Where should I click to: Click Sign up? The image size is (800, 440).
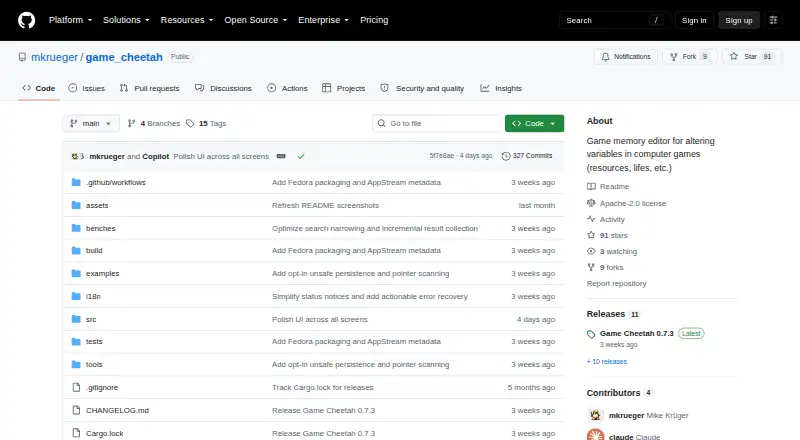tap(739, 20)
